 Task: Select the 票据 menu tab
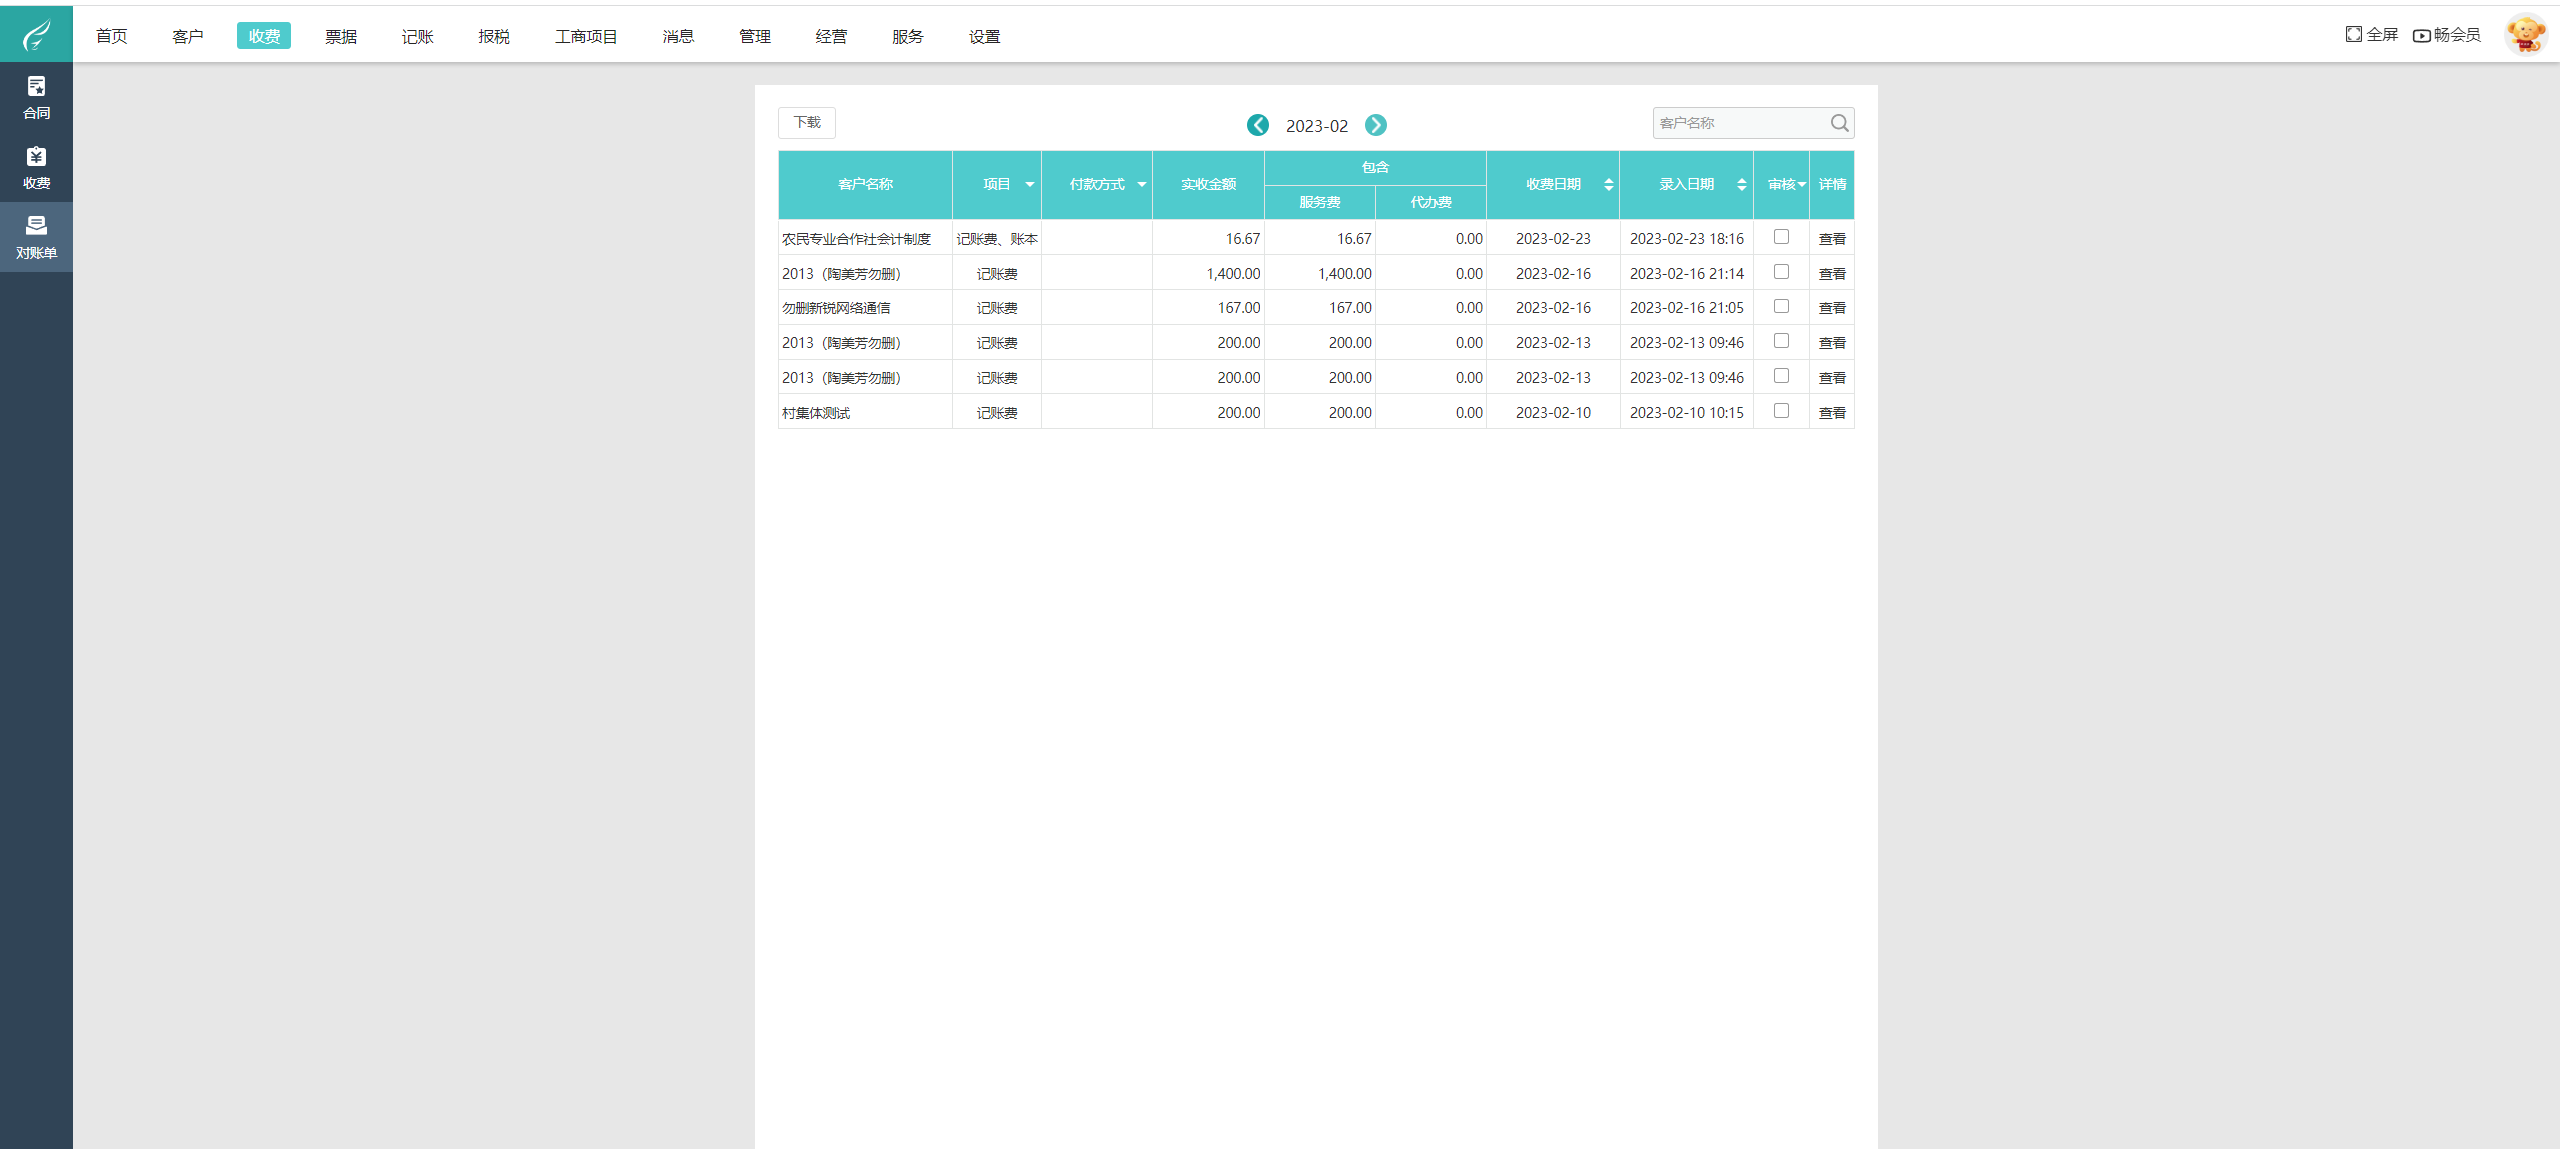pos(341,36)
